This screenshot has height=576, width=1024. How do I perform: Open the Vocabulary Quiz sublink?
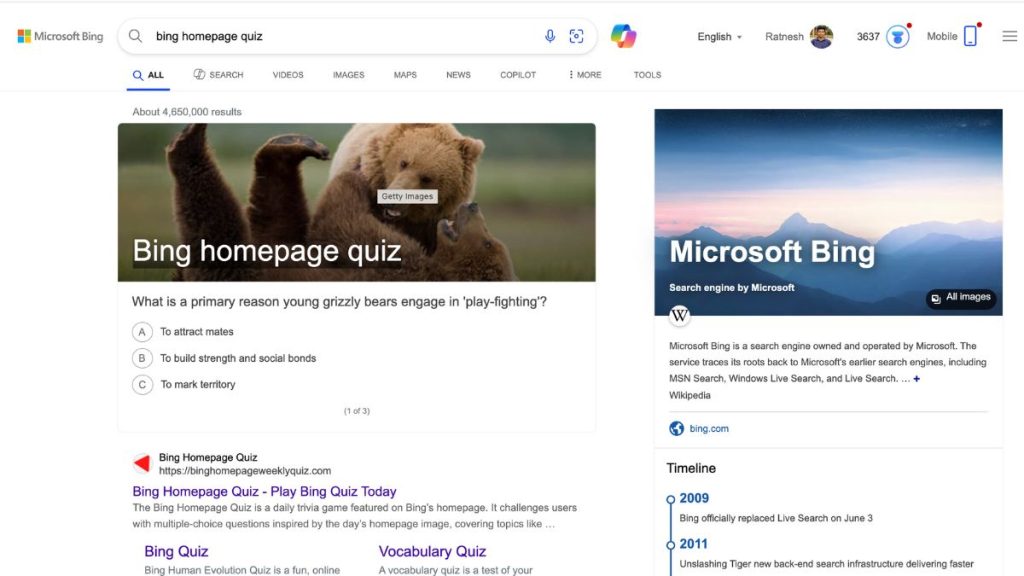[x=432, y=551]
